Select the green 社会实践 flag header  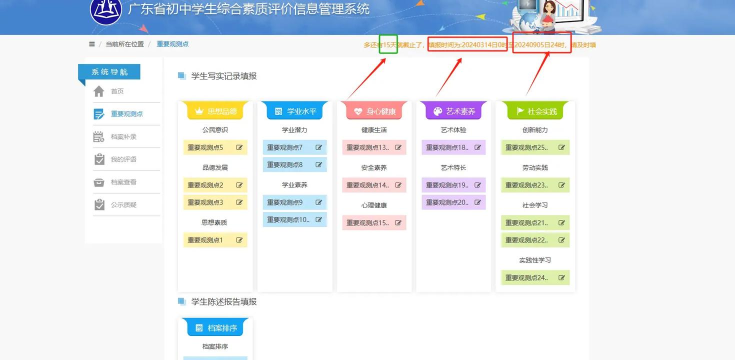point(535,111)
